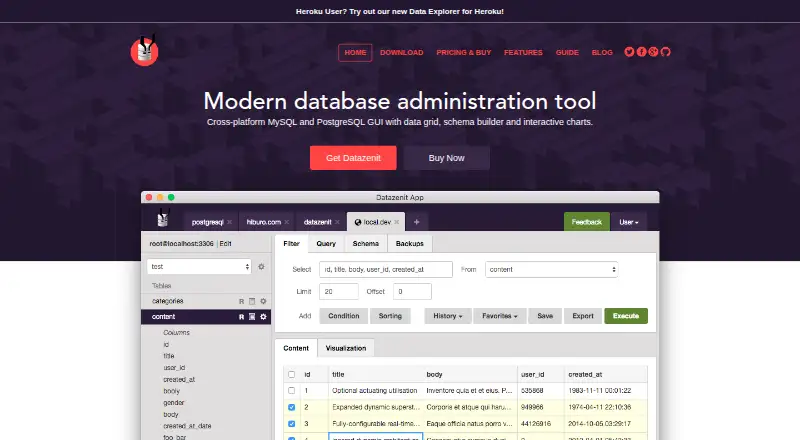
Task: Switch to the Visualization tab
Action: point(346,348)
